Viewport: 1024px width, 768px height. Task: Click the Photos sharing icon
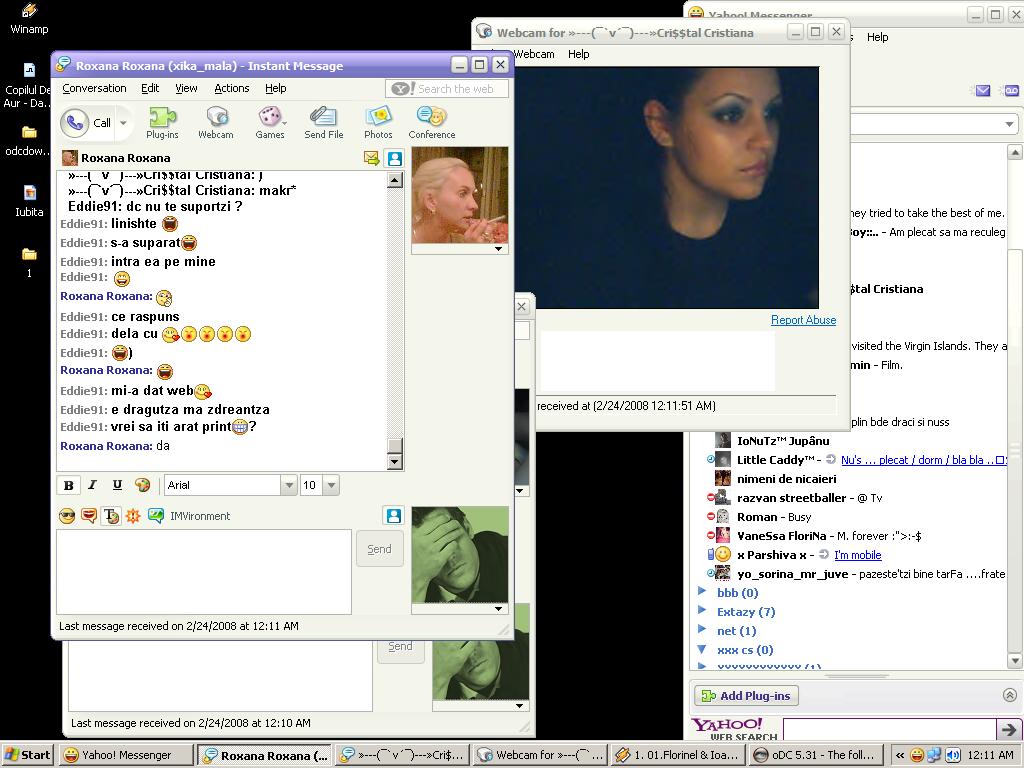click(x=378, y=122)
